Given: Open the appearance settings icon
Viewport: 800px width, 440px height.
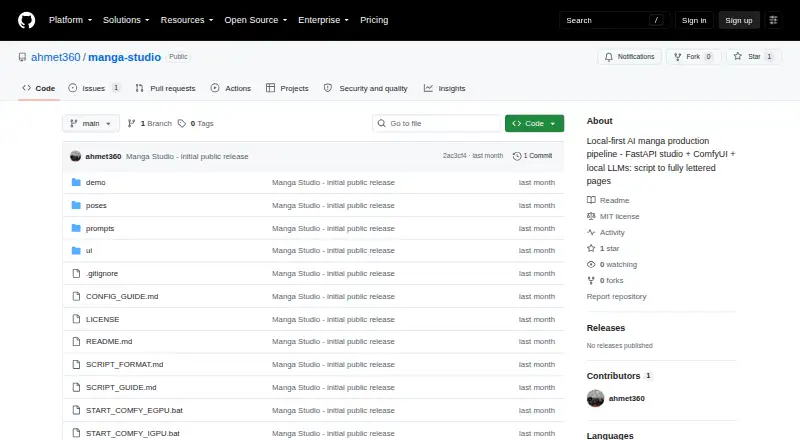Looking at the screenshot, I should pos(773,20).
